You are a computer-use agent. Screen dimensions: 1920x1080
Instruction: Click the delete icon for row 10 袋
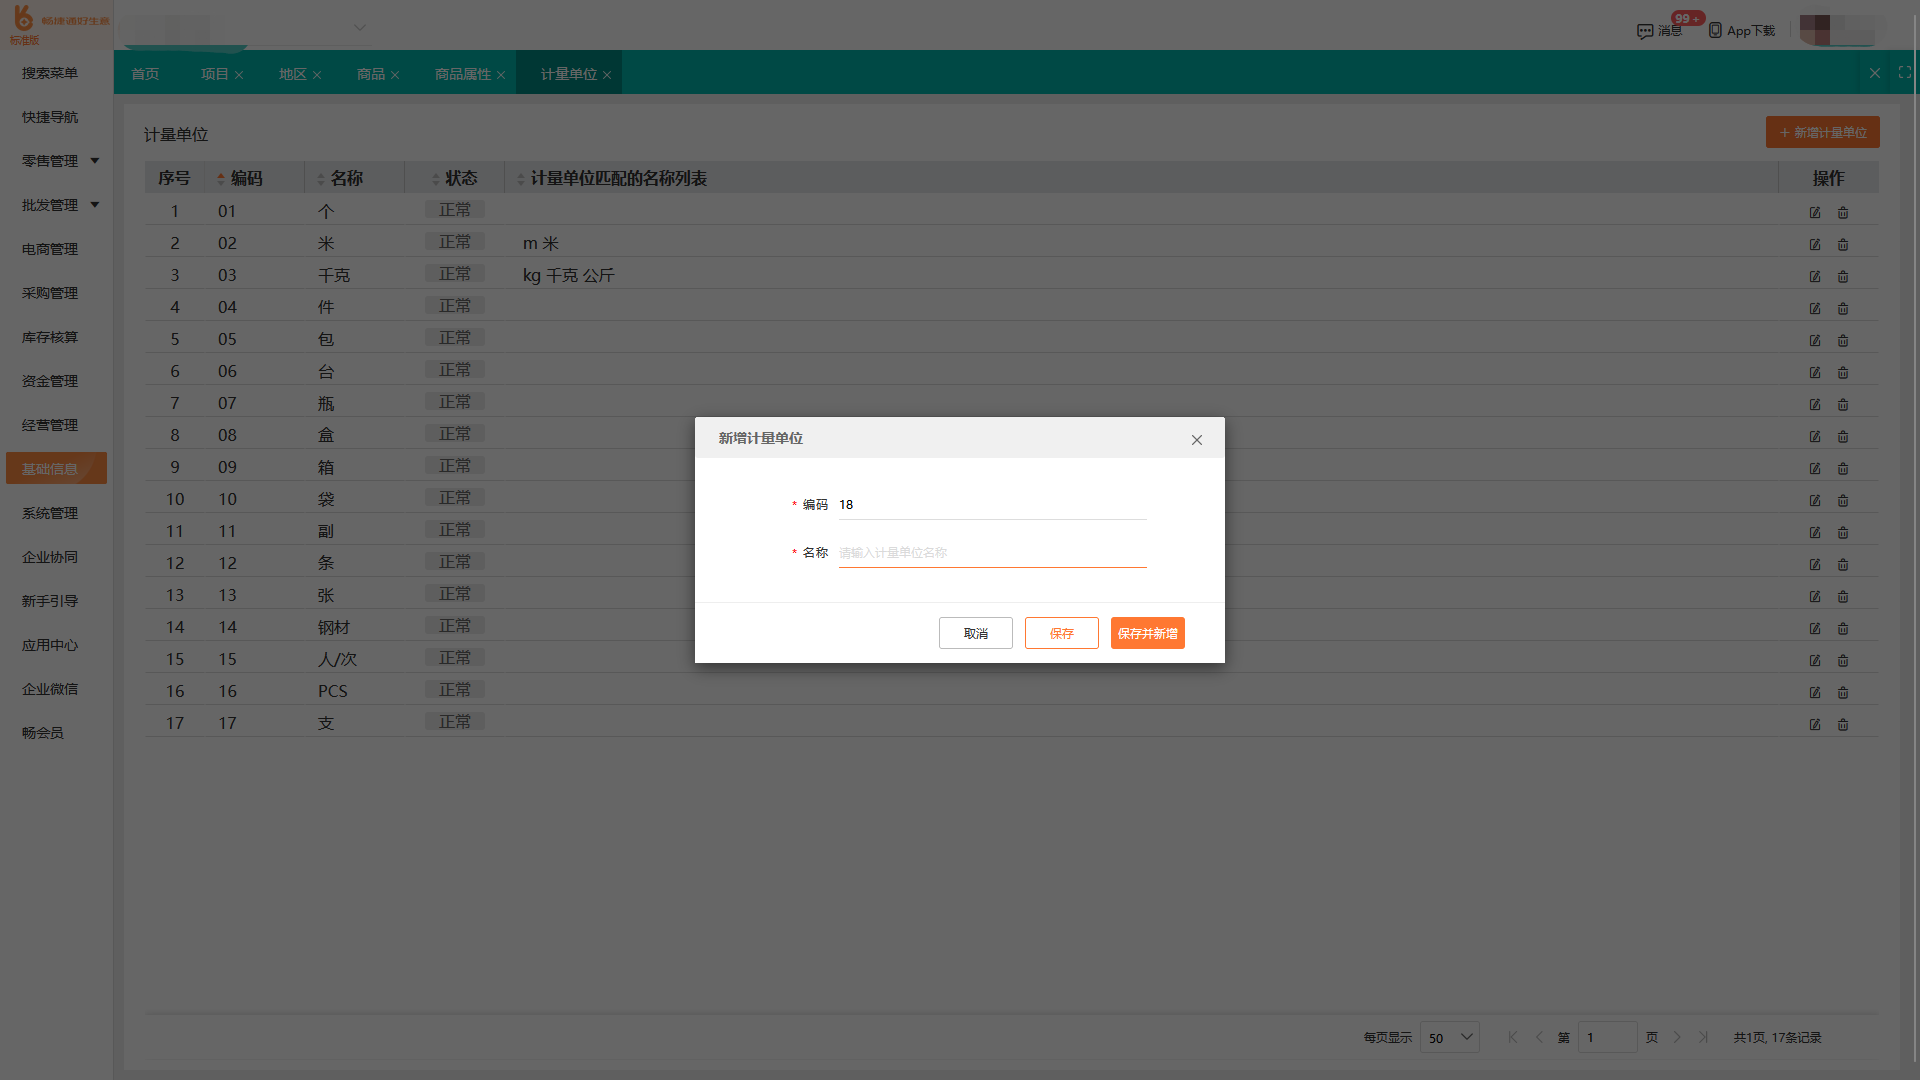click(x=1844, y=500)
